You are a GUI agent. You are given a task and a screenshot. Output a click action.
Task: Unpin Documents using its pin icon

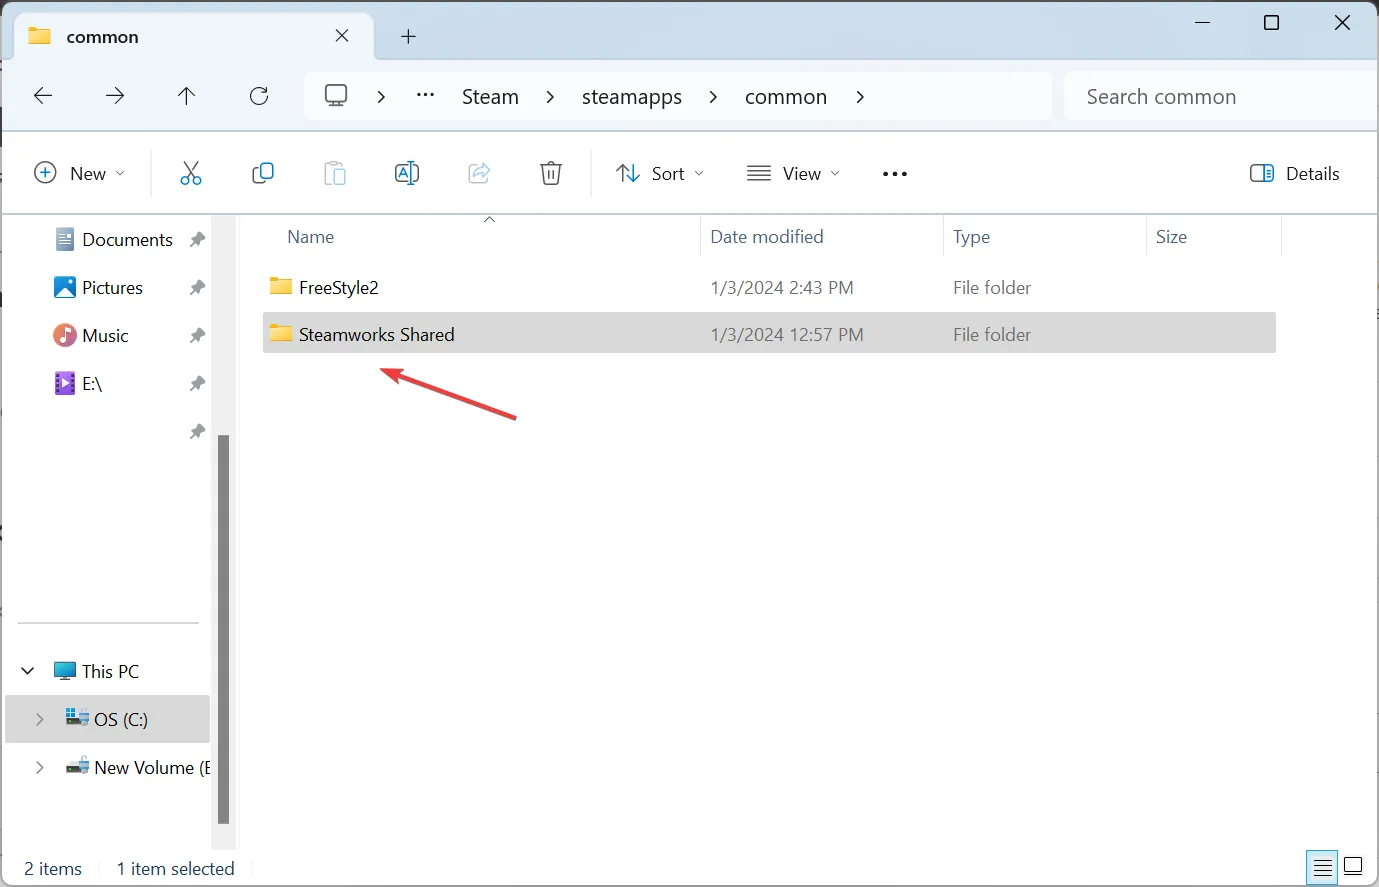pyautogui.click(x=197, y=240)
